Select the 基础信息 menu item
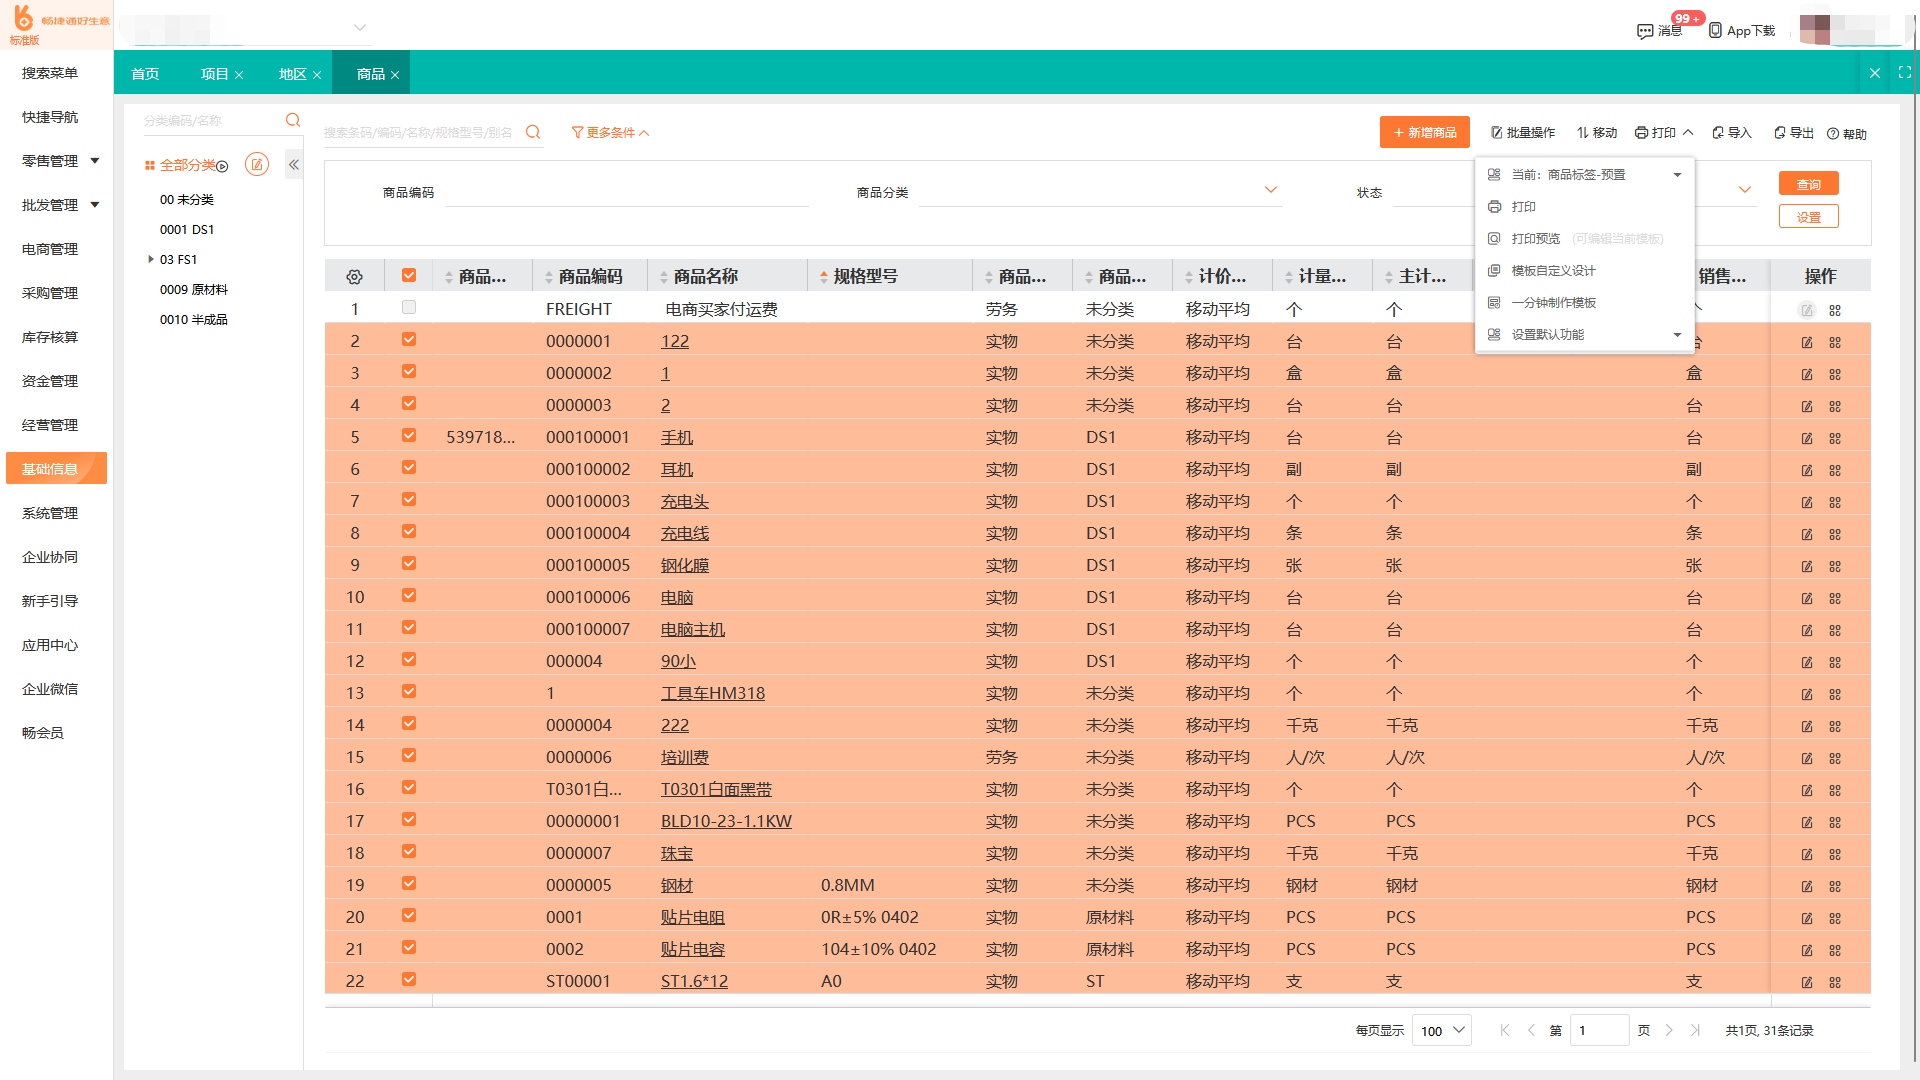This screenshot has height=1080, width=1920. [x=54, y=468]
